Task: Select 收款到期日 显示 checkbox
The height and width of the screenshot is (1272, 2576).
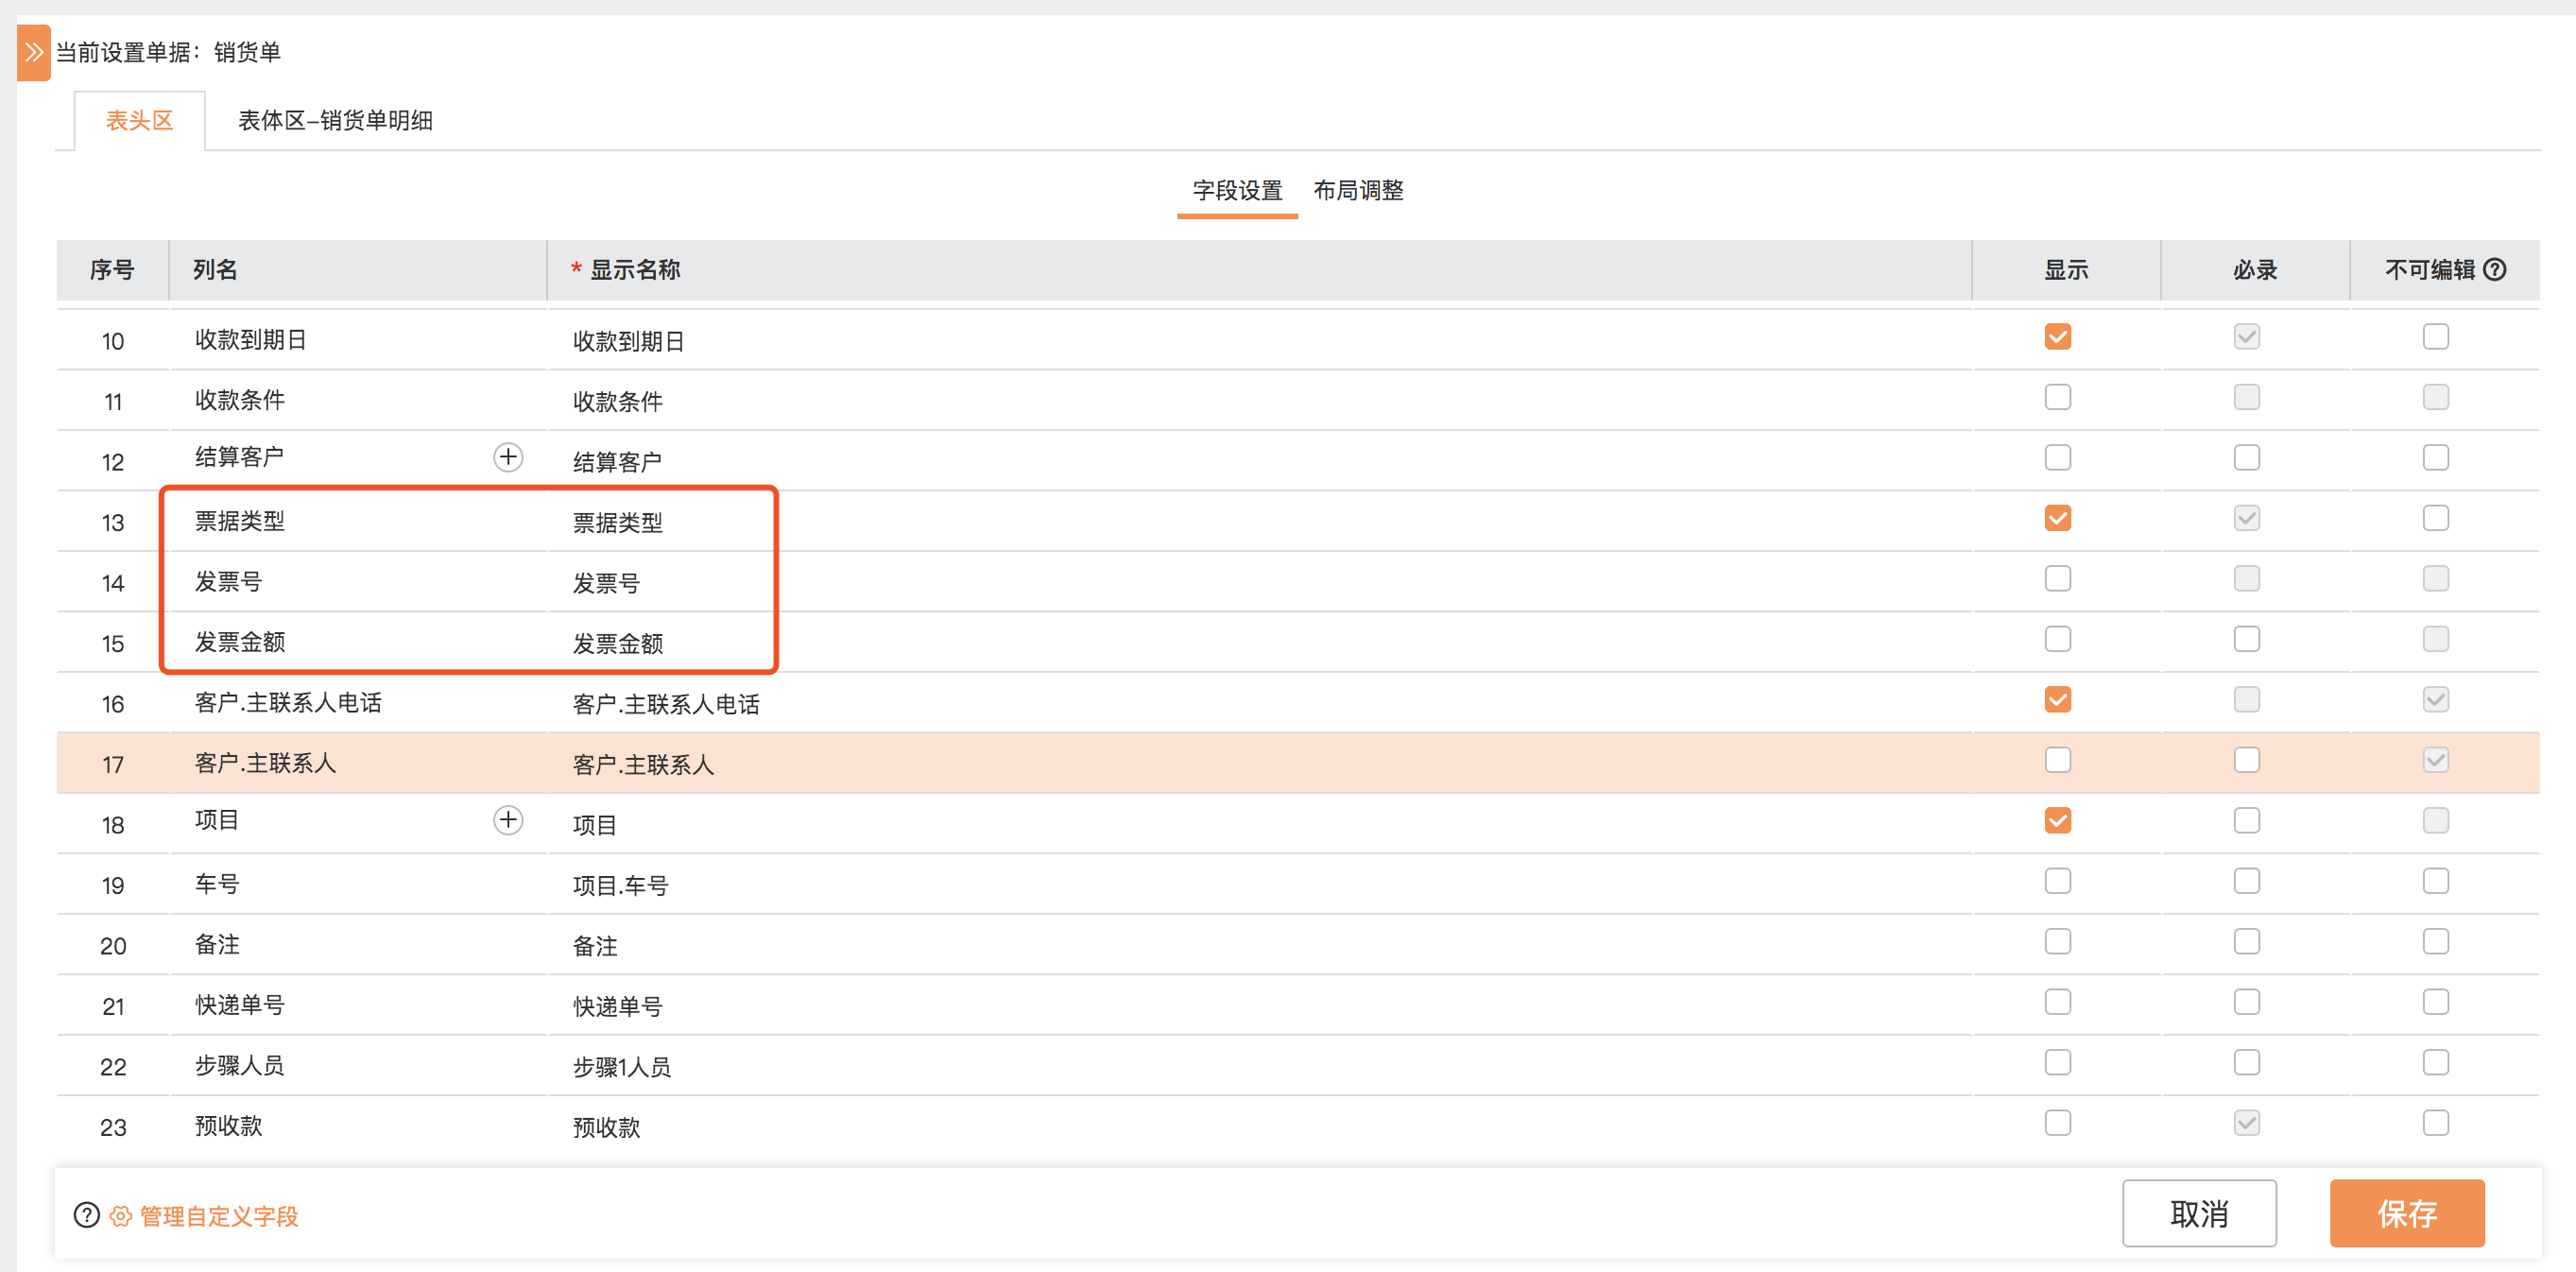Action: 2057,336
